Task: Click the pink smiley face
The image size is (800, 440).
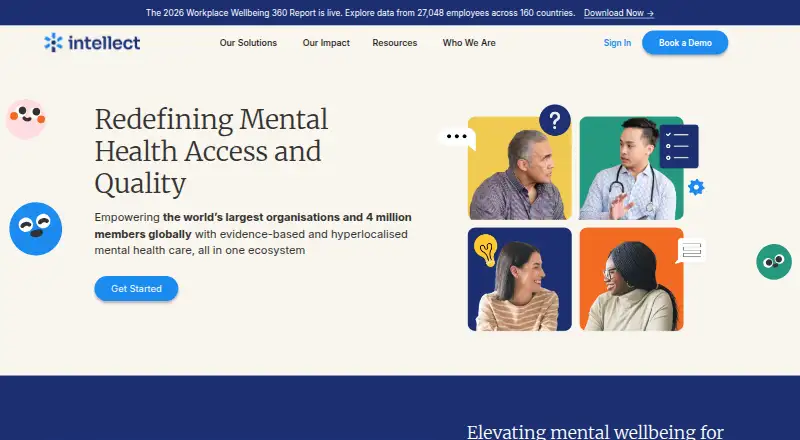Action: [26, 118]
